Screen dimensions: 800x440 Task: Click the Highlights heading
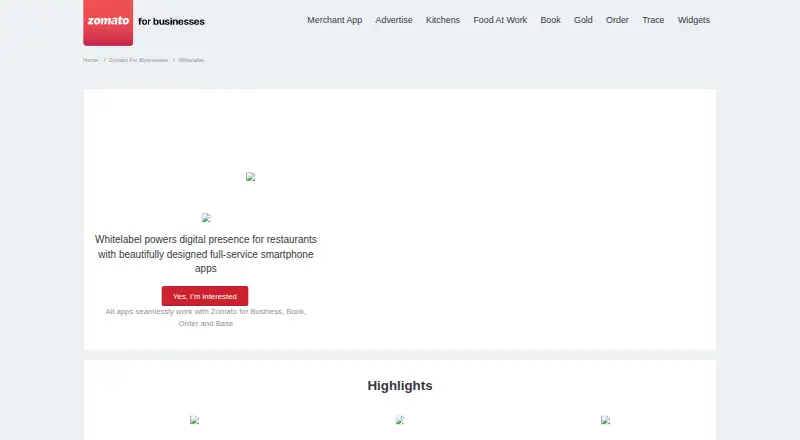tap(400, 386)
